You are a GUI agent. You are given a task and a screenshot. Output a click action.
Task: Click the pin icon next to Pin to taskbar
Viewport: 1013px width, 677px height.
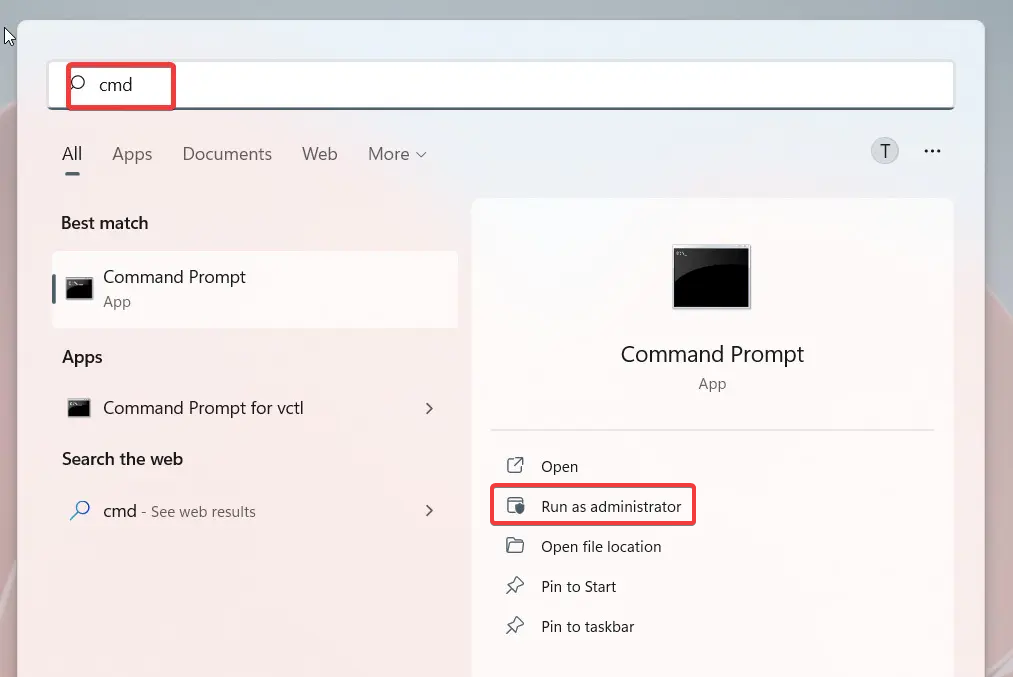(516, 626)
